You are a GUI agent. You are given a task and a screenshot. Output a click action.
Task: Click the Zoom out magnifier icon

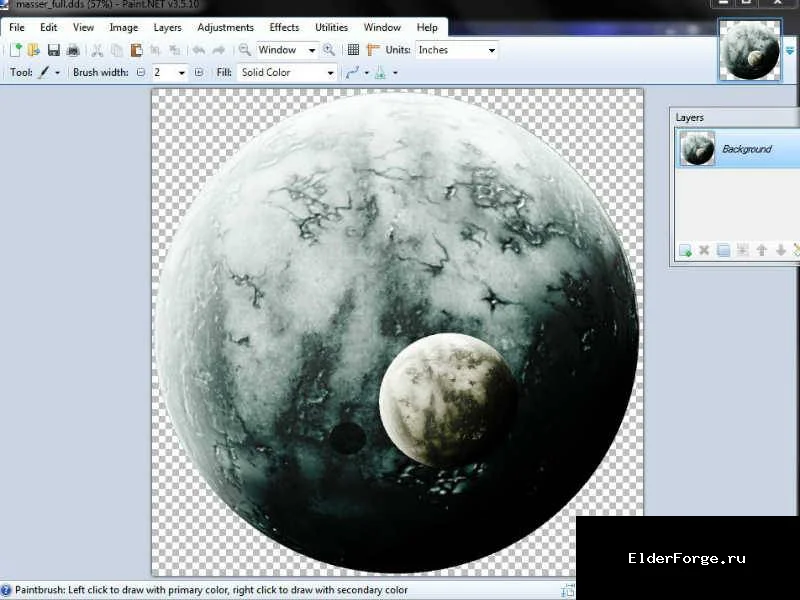[244, 50]
